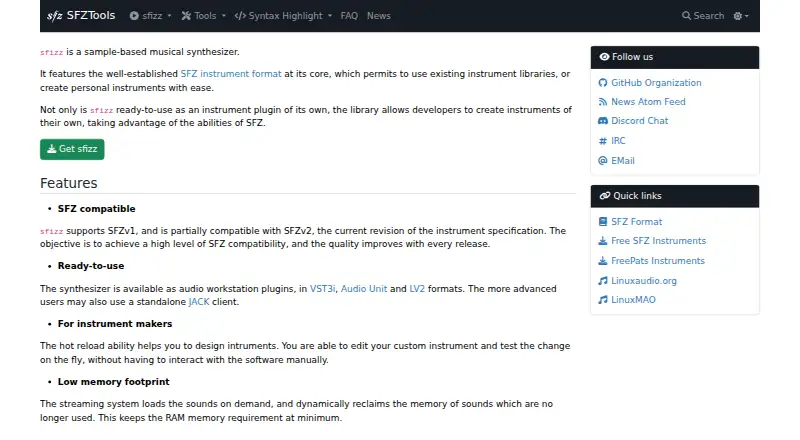Follow the LV2 format link
Image resolution: width=800 pixels, height=440 pixels.
point(417,289)
